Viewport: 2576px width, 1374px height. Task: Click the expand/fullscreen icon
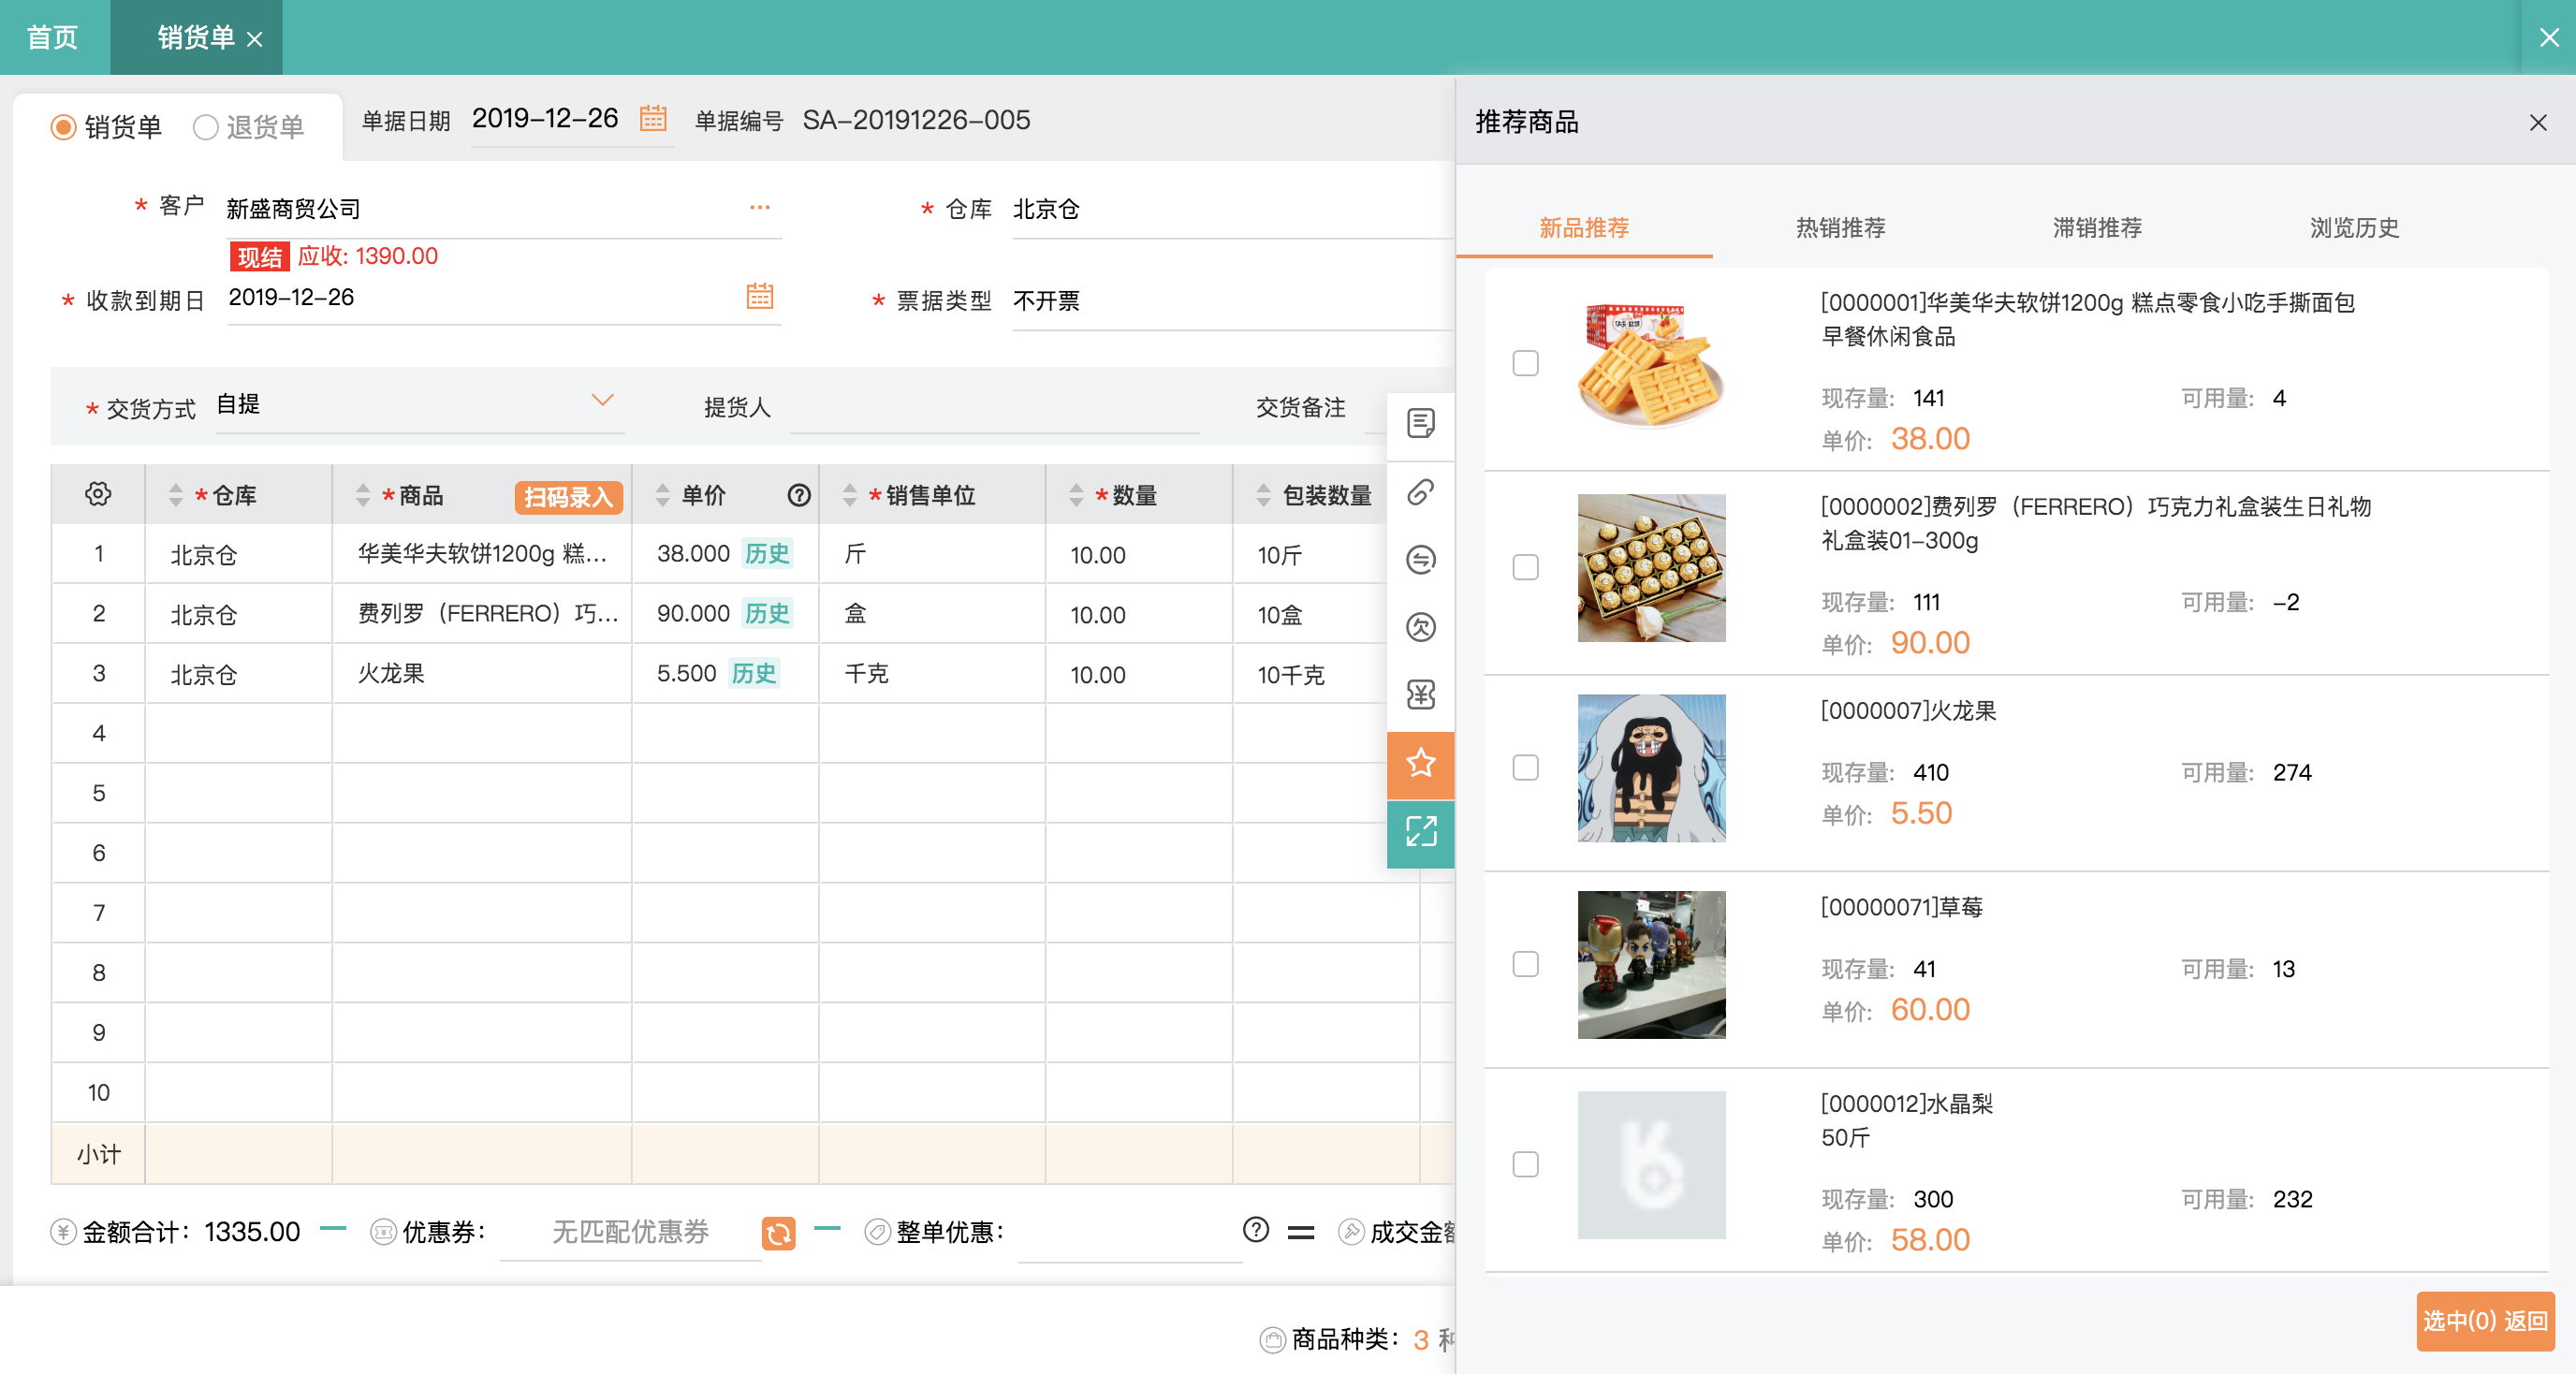(1425, 833)
